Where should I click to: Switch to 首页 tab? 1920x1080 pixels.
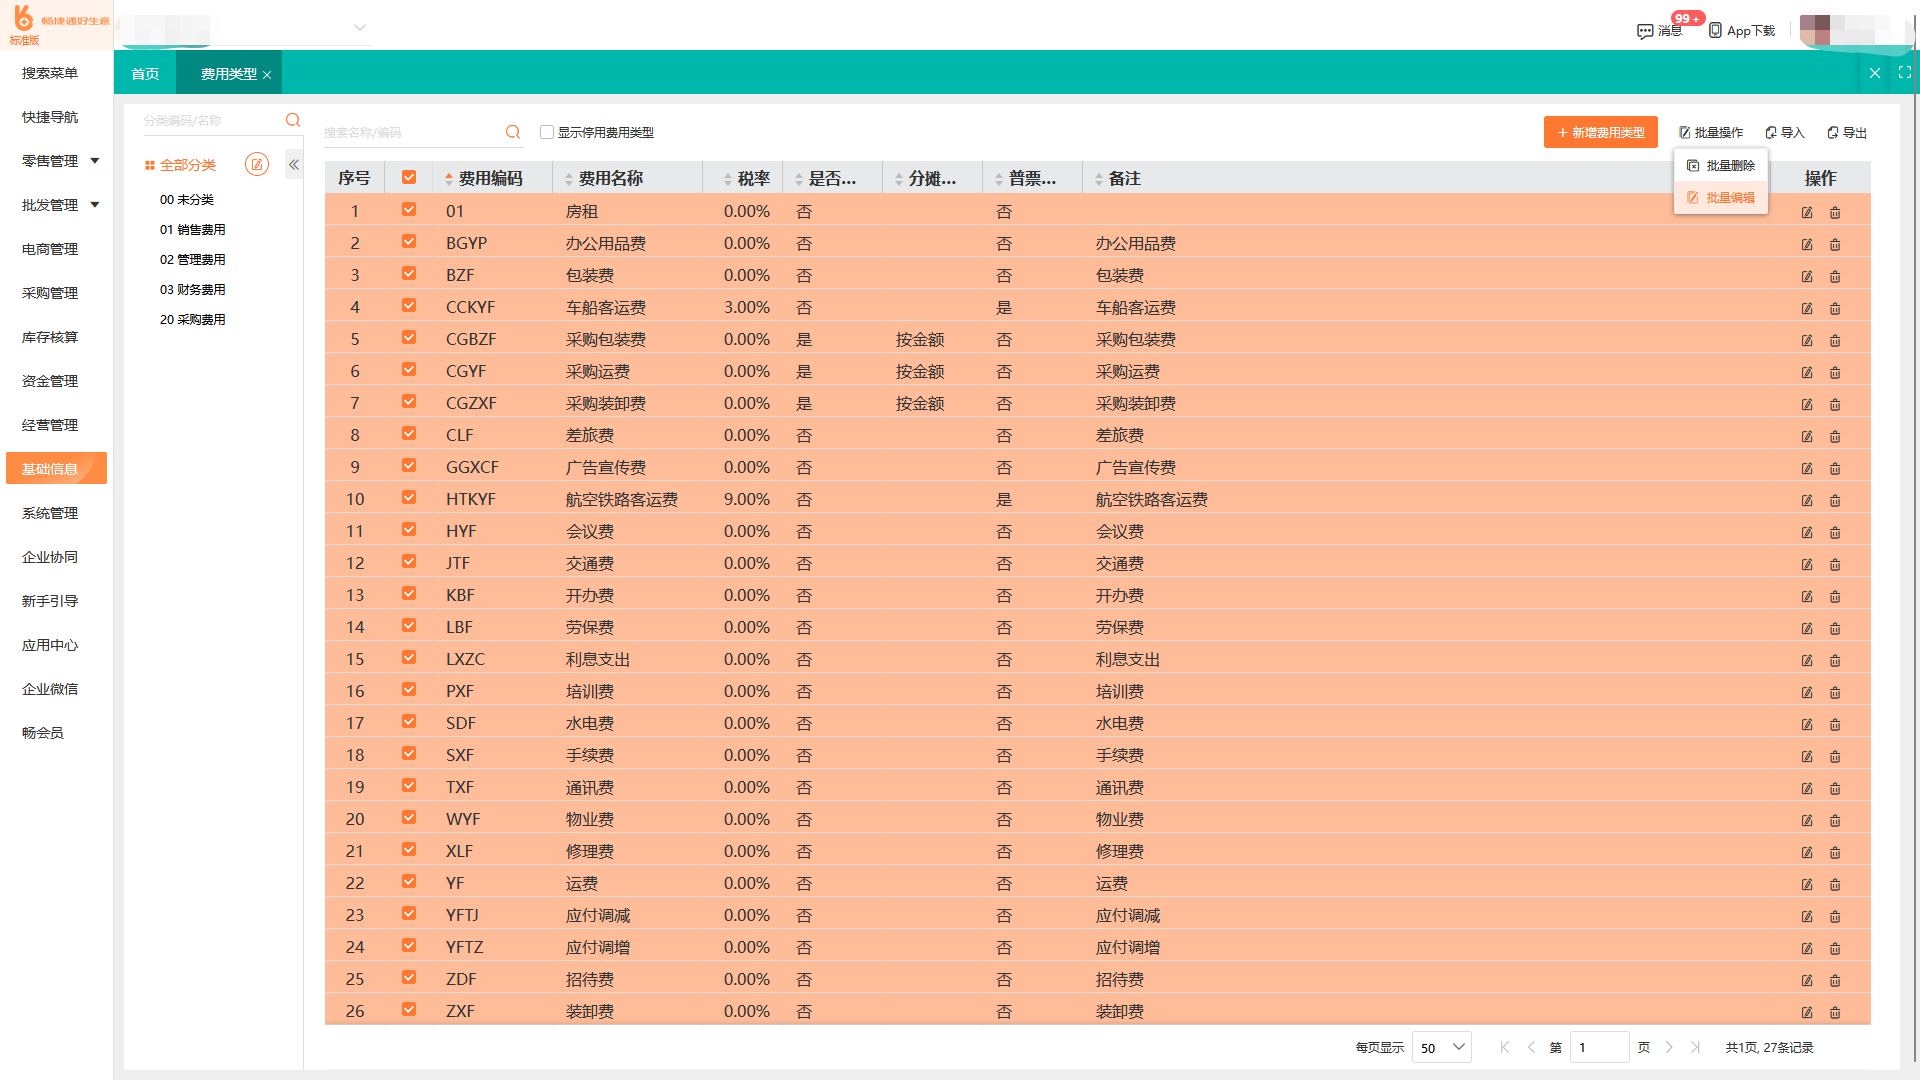click(145, 74)
